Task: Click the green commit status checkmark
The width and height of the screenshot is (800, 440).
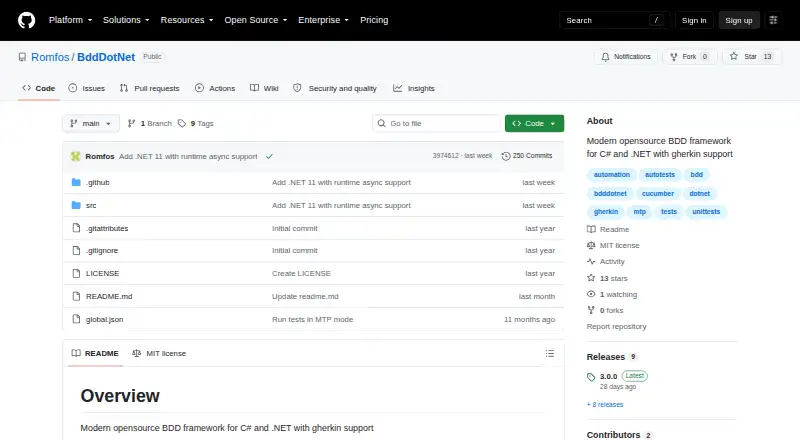Action: pyautogui.click(x=269, y=156)
